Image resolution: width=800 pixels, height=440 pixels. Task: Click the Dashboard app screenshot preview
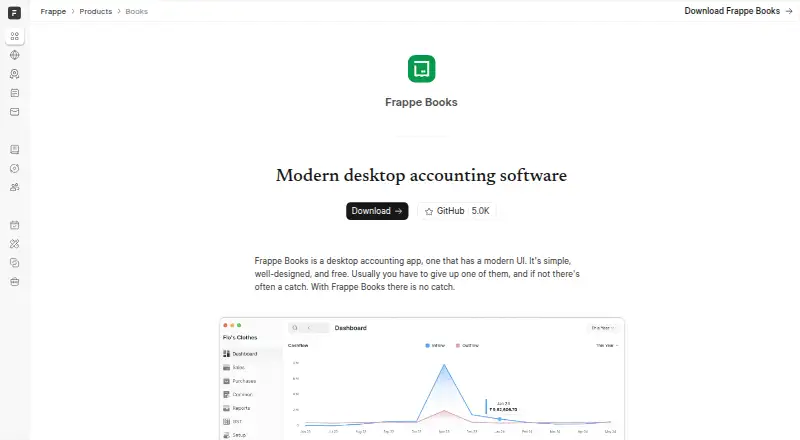(x=422, y=379)
